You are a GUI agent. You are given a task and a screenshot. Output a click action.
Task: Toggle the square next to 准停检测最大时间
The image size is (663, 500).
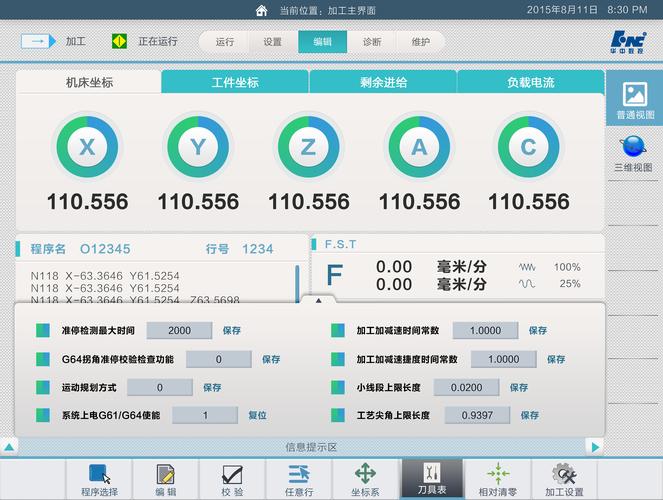(x=43, y=330)
